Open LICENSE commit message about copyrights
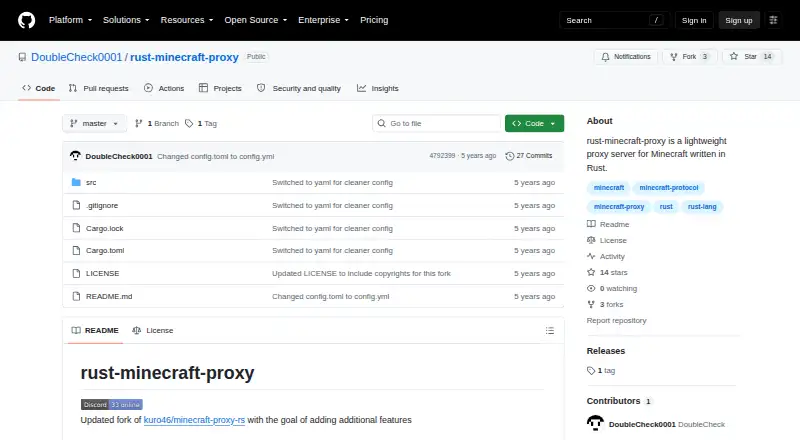The width and height of the screenshot is (800, 440). pyautogui.click(x=361, y=274)
